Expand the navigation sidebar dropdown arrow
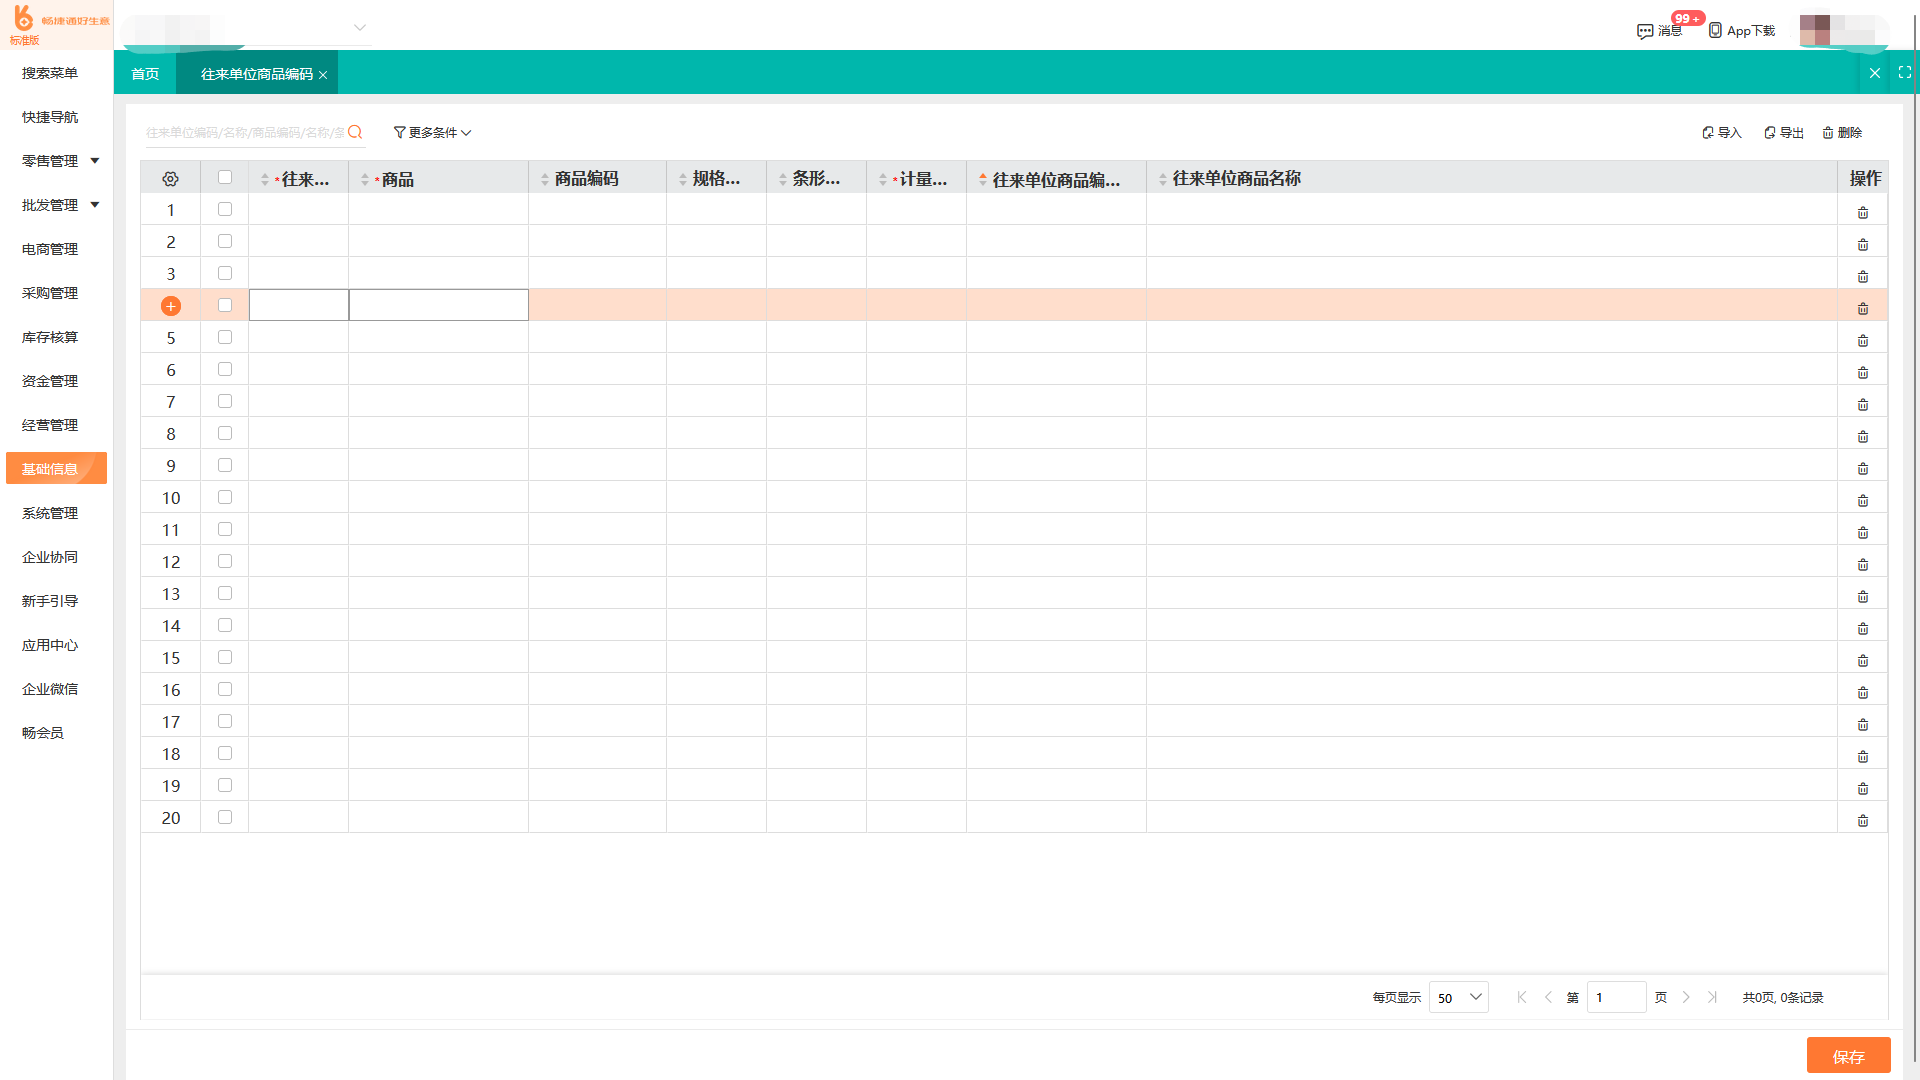Screen dimensions: 1920x1080 (360, 26)
